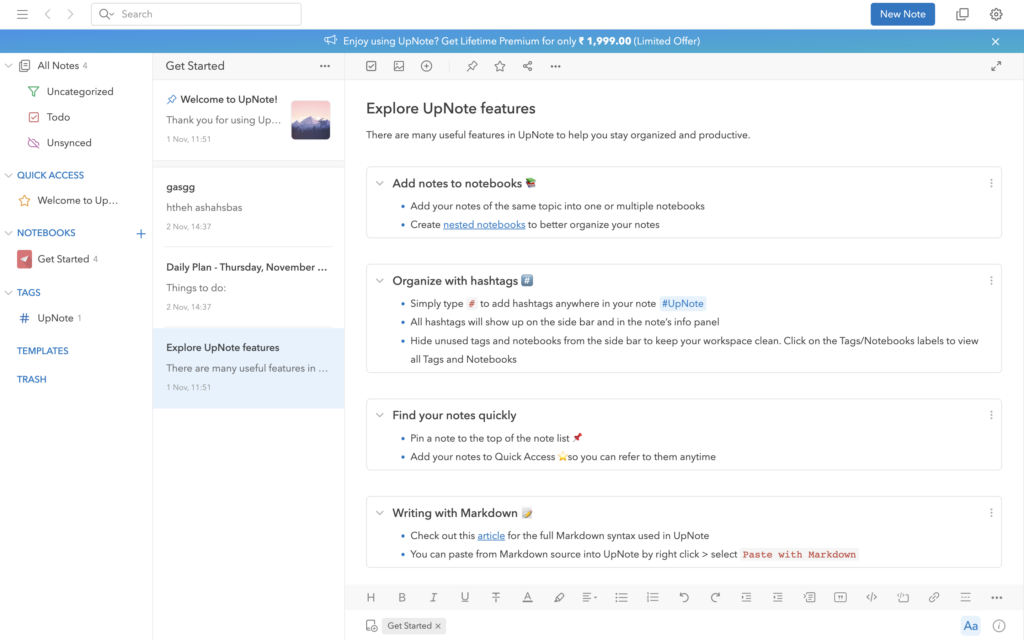Open the circled plus insert menu
The image size is (1024, 640).
click(426, 66)
